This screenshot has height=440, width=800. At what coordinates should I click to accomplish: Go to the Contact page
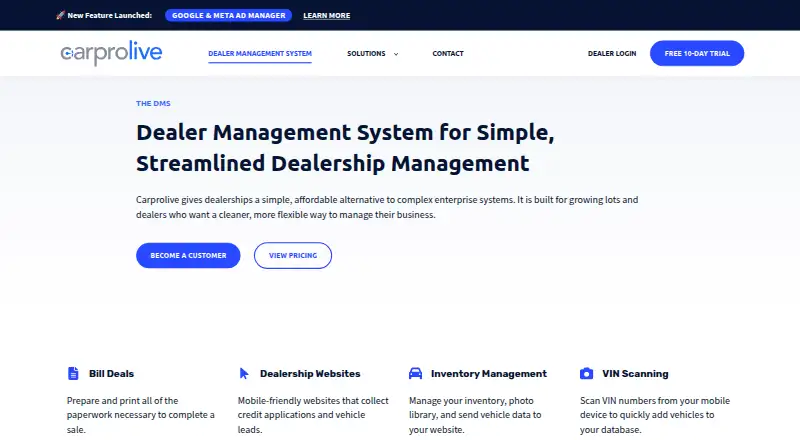pos(448,54)
